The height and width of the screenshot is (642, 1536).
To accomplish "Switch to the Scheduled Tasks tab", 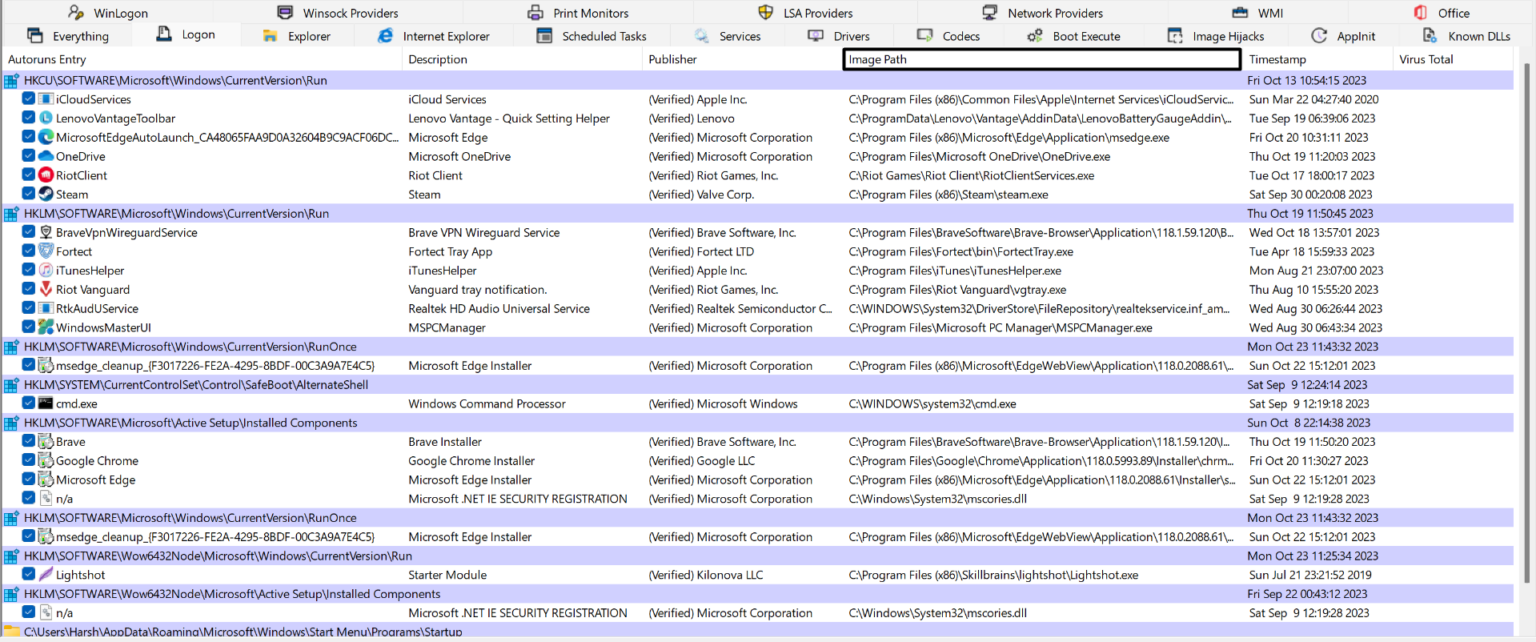I will pyautogui.click(x=591, y=36).
